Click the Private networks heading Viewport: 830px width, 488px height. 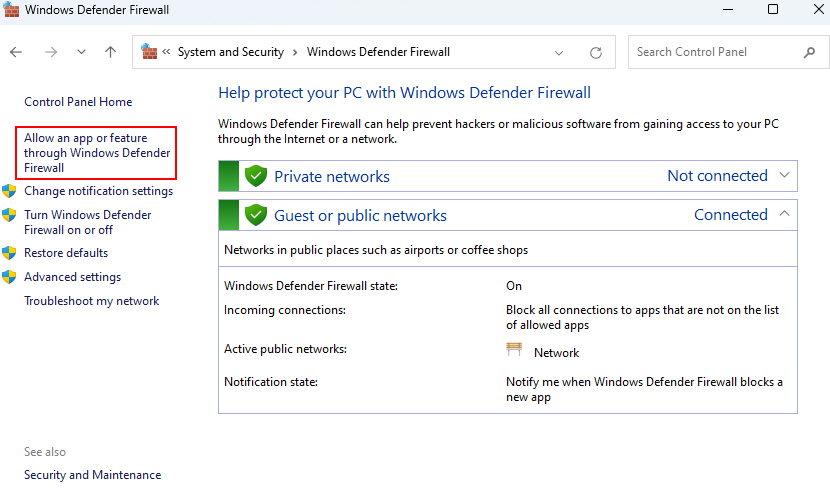[332, 176]
